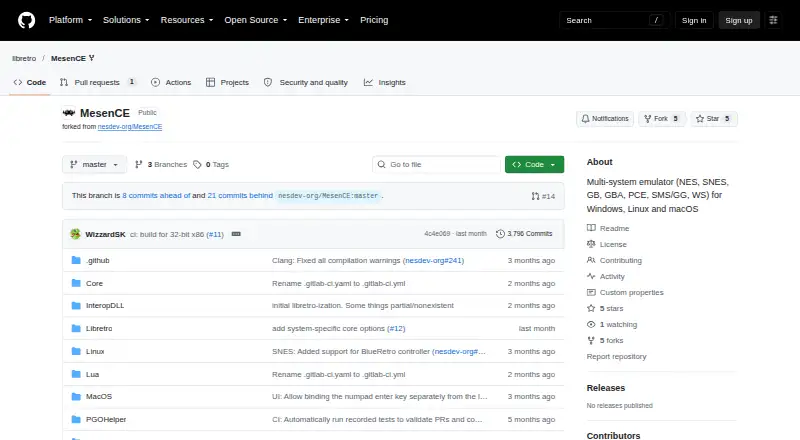Click the folder icon next to Libretro
This screenshot has width=800, height=440.
[x=76, y=328]
